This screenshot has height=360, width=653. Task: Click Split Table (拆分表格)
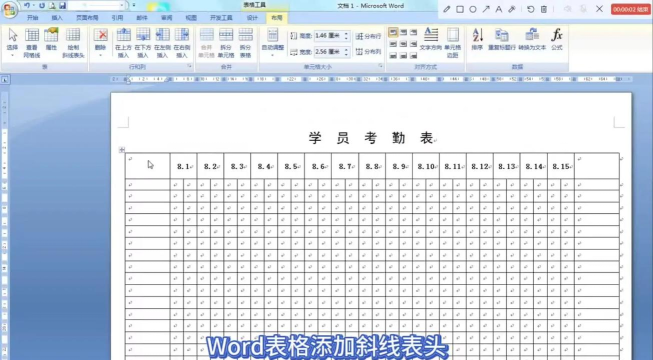coord(245,43)
